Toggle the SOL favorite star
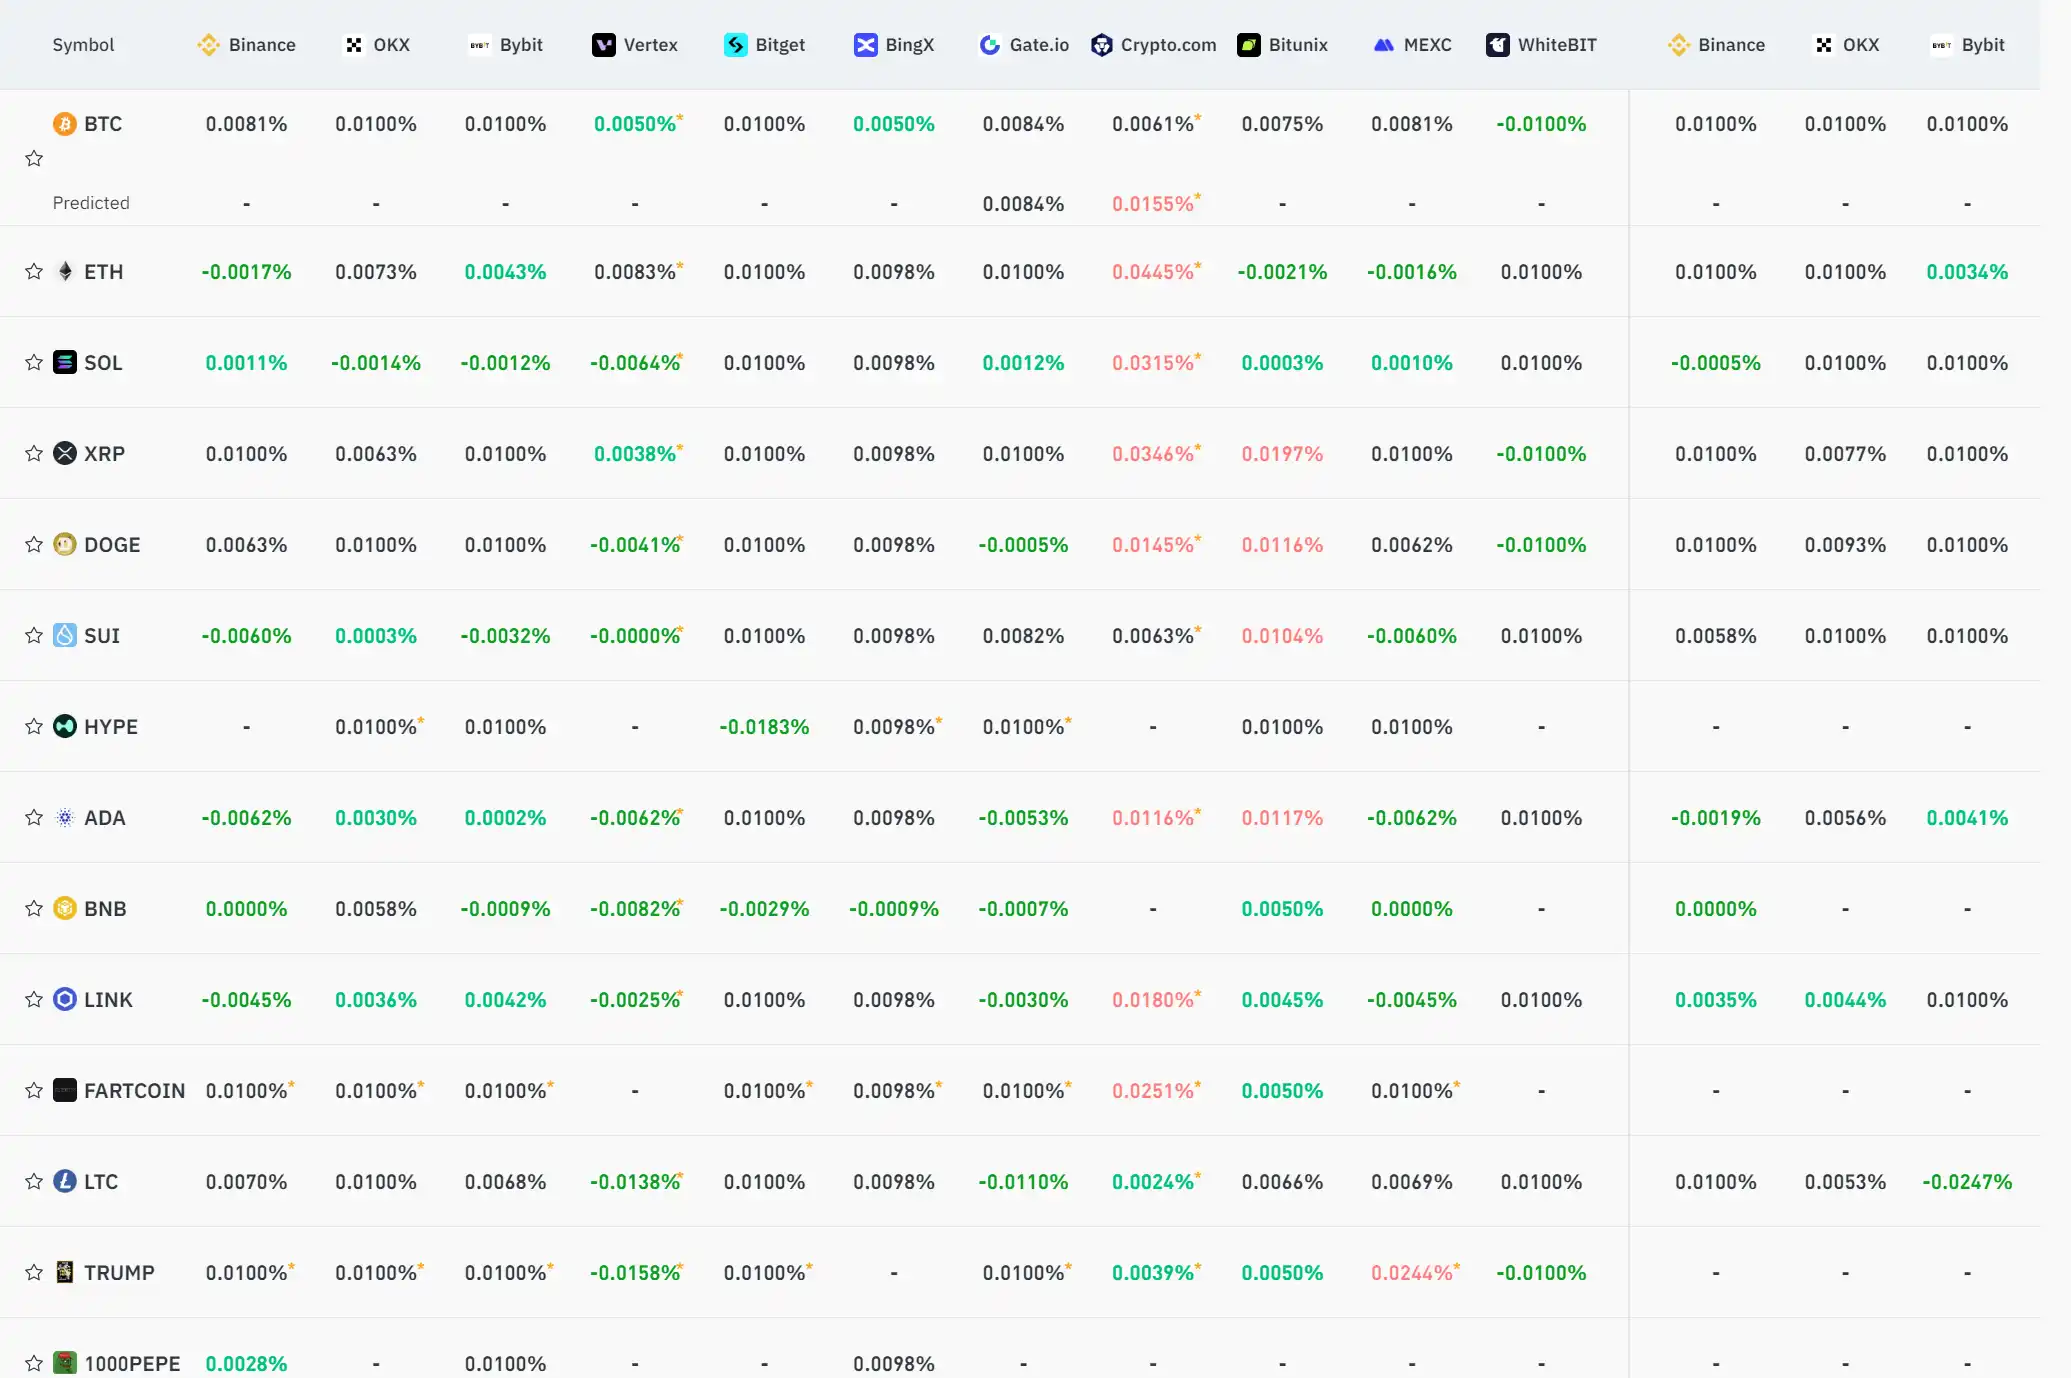 click(34, 362)
